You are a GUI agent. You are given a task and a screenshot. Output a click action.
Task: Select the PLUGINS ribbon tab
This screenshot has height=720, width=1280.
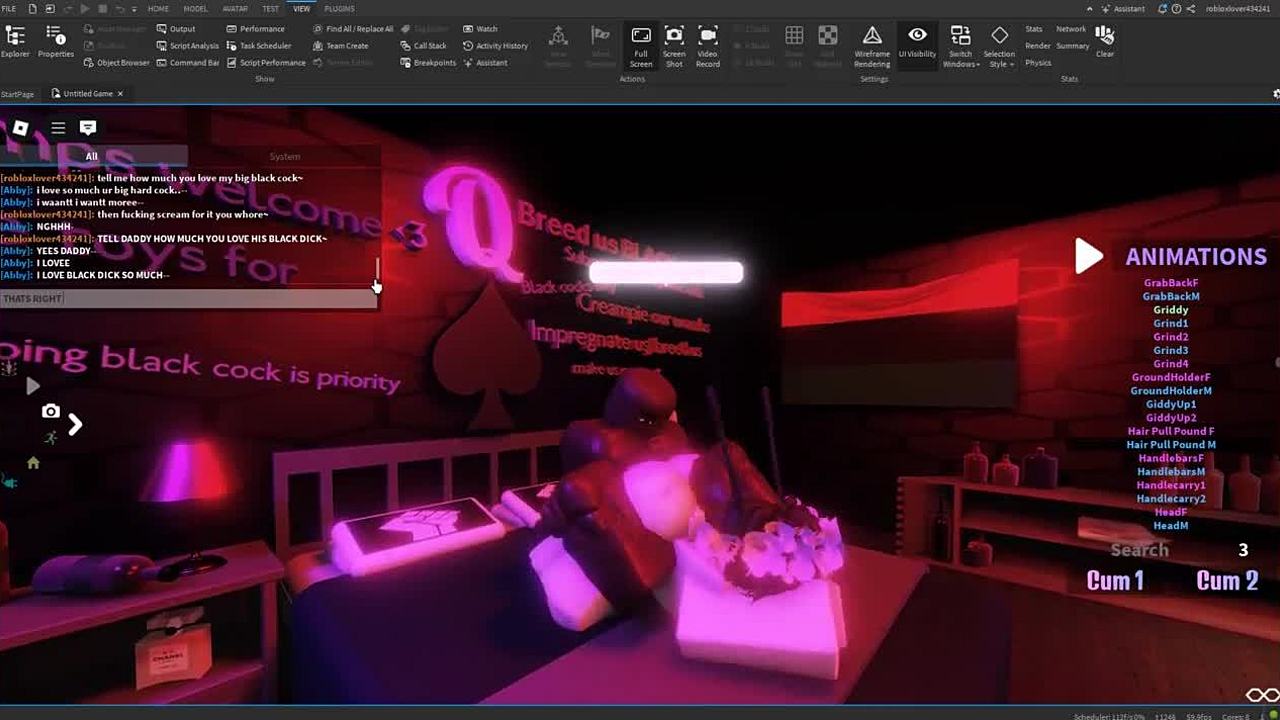pos(339,9)
